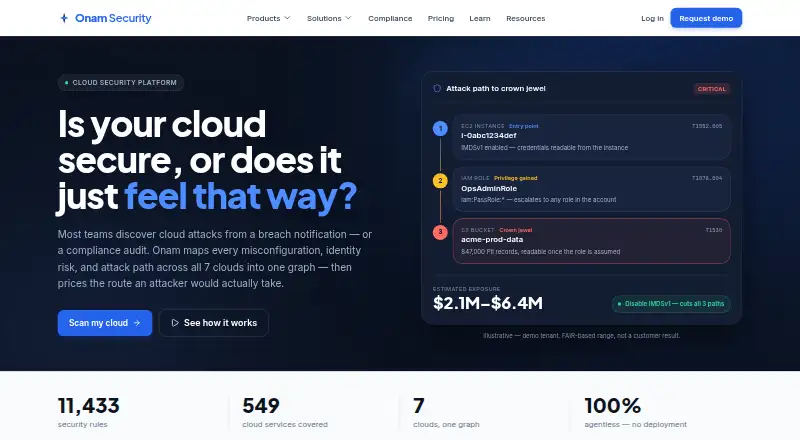This screenshot has height=440, width=800.
Task: Select the Learn nav item
Action: pyautogui.click(x=480, y=18)
